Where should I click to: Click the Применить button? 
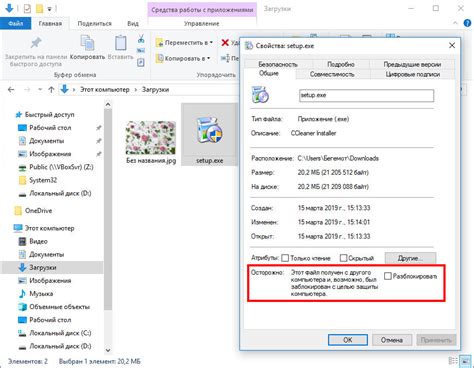point(436,340)
